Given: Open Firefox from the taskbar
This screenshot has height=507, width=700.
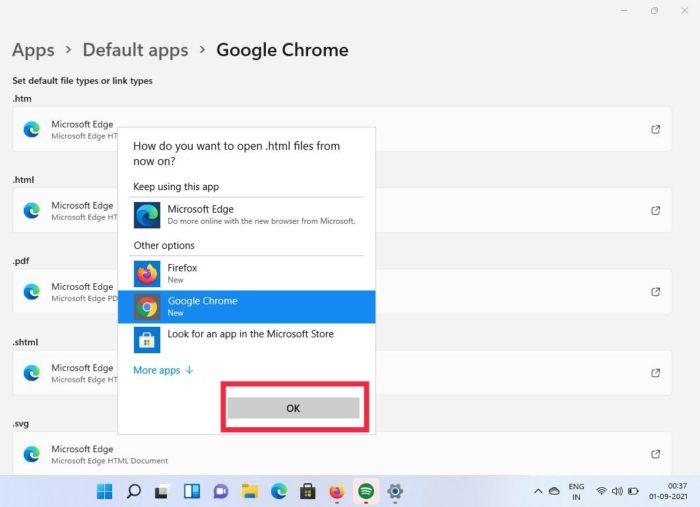Looking at the screenshot, I should click(337, 491).
